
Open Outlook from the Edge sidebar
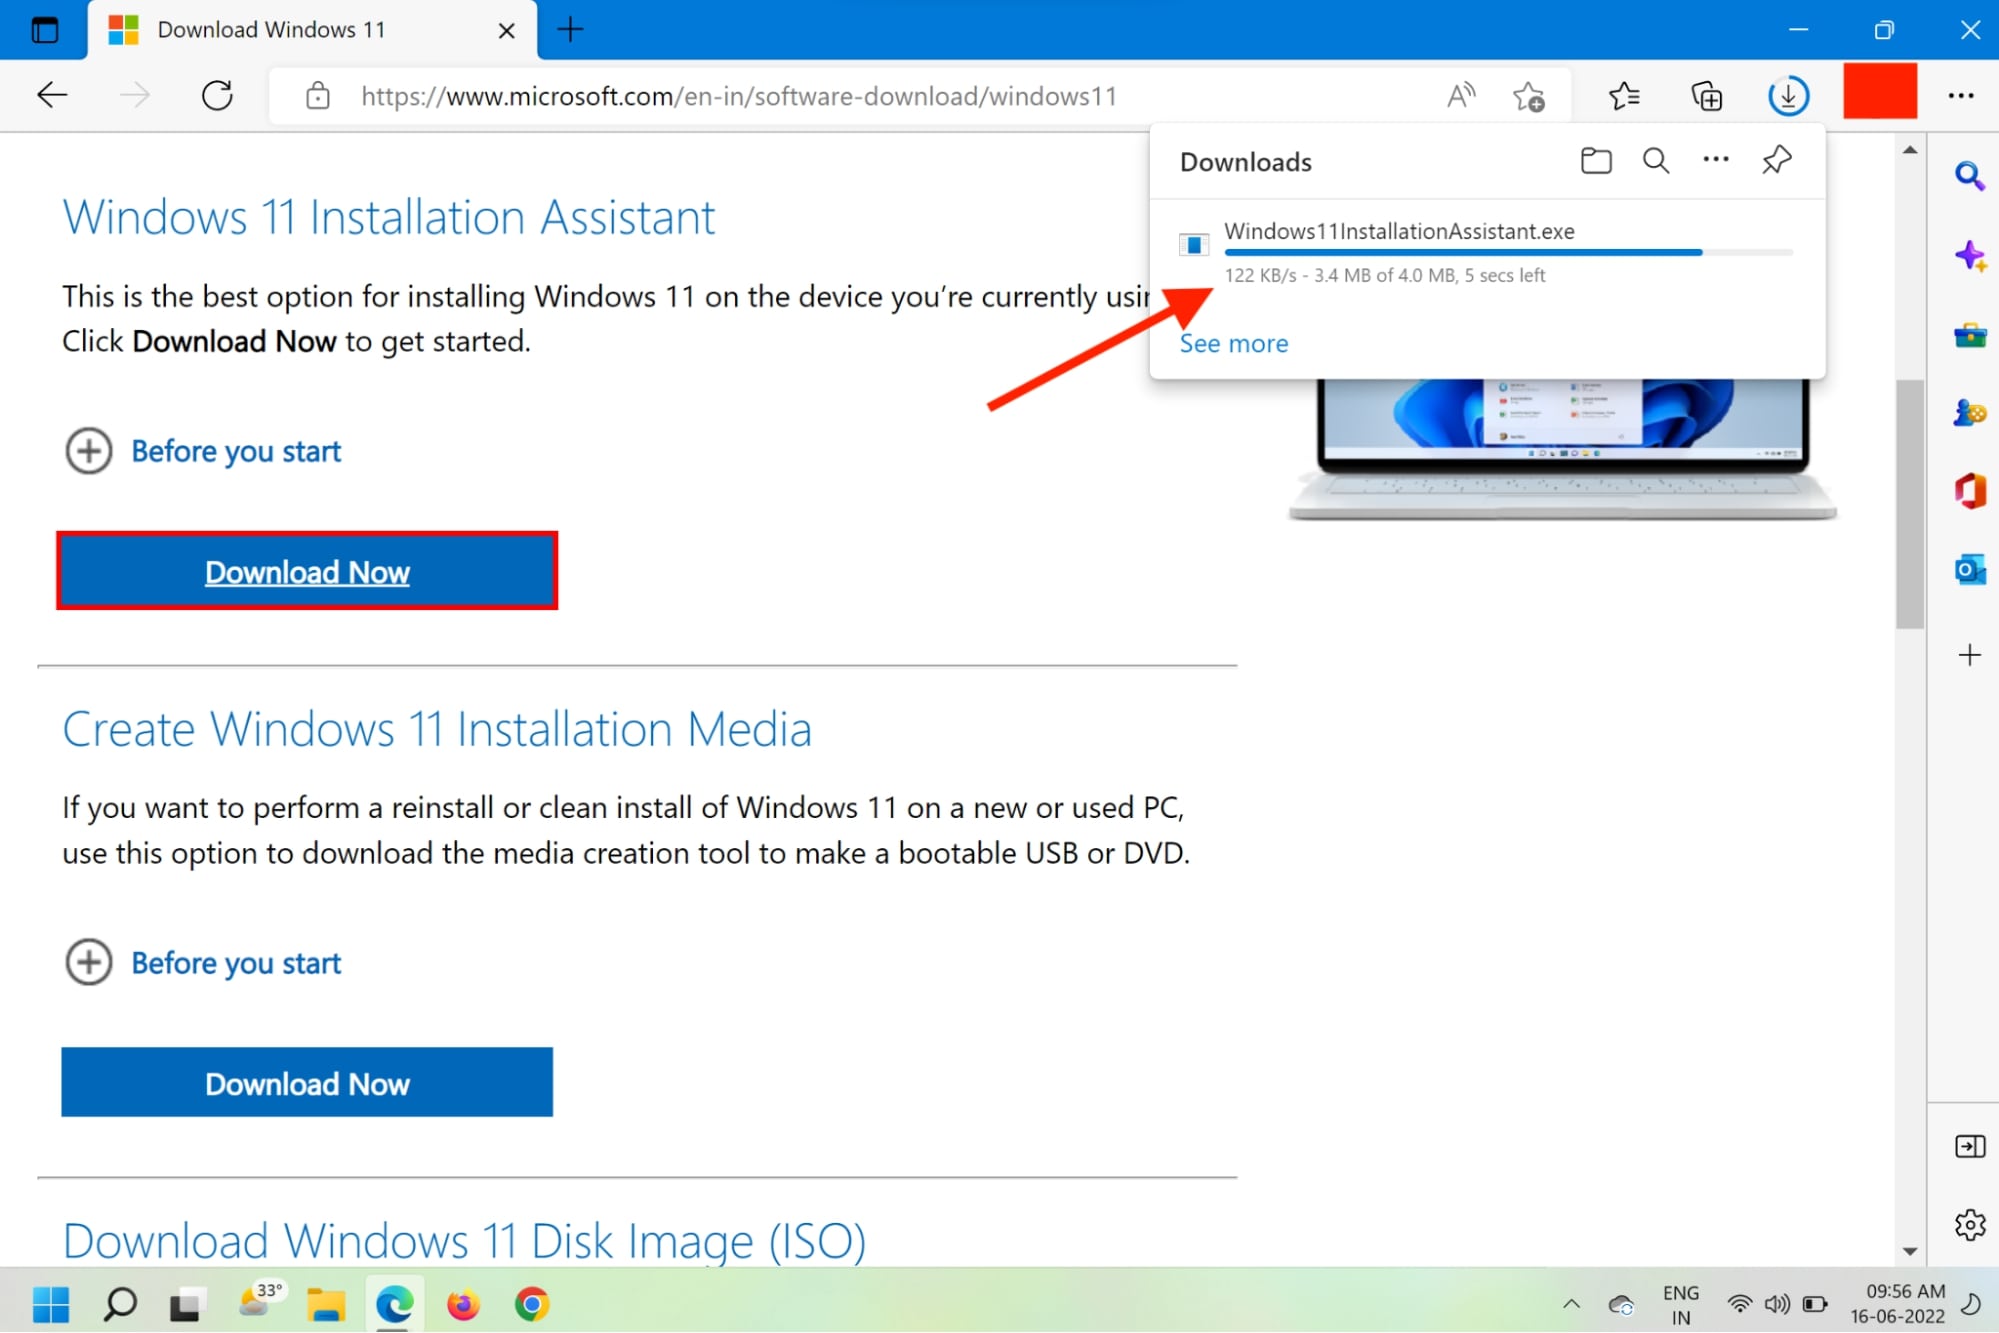pyautogui.click(x=1969, y=568)
